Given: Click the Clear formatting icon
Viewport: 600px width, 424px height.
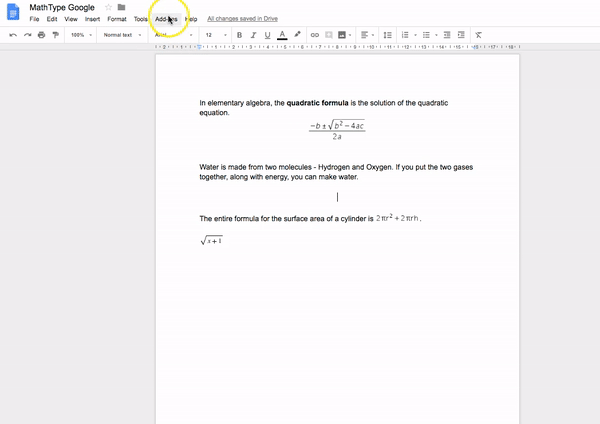Looking at the screenshot, I should click(x=478, y=35).
